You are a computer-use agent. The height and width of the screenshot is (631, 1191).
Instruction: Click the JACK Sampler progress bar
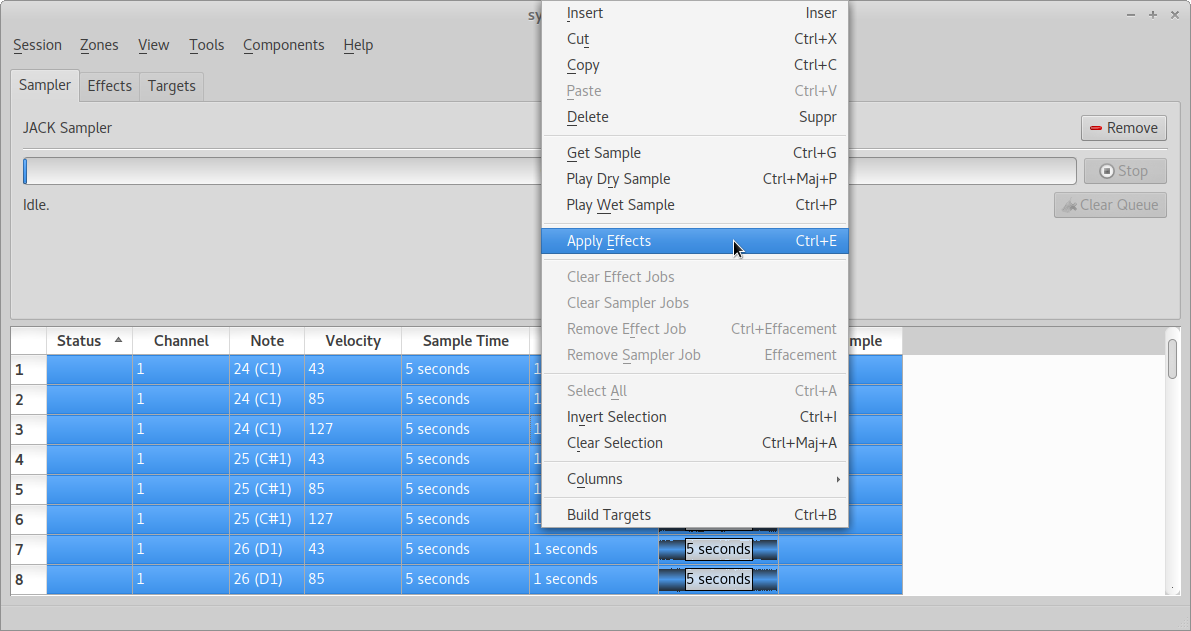pyautogui.click(x=280, y=171)
